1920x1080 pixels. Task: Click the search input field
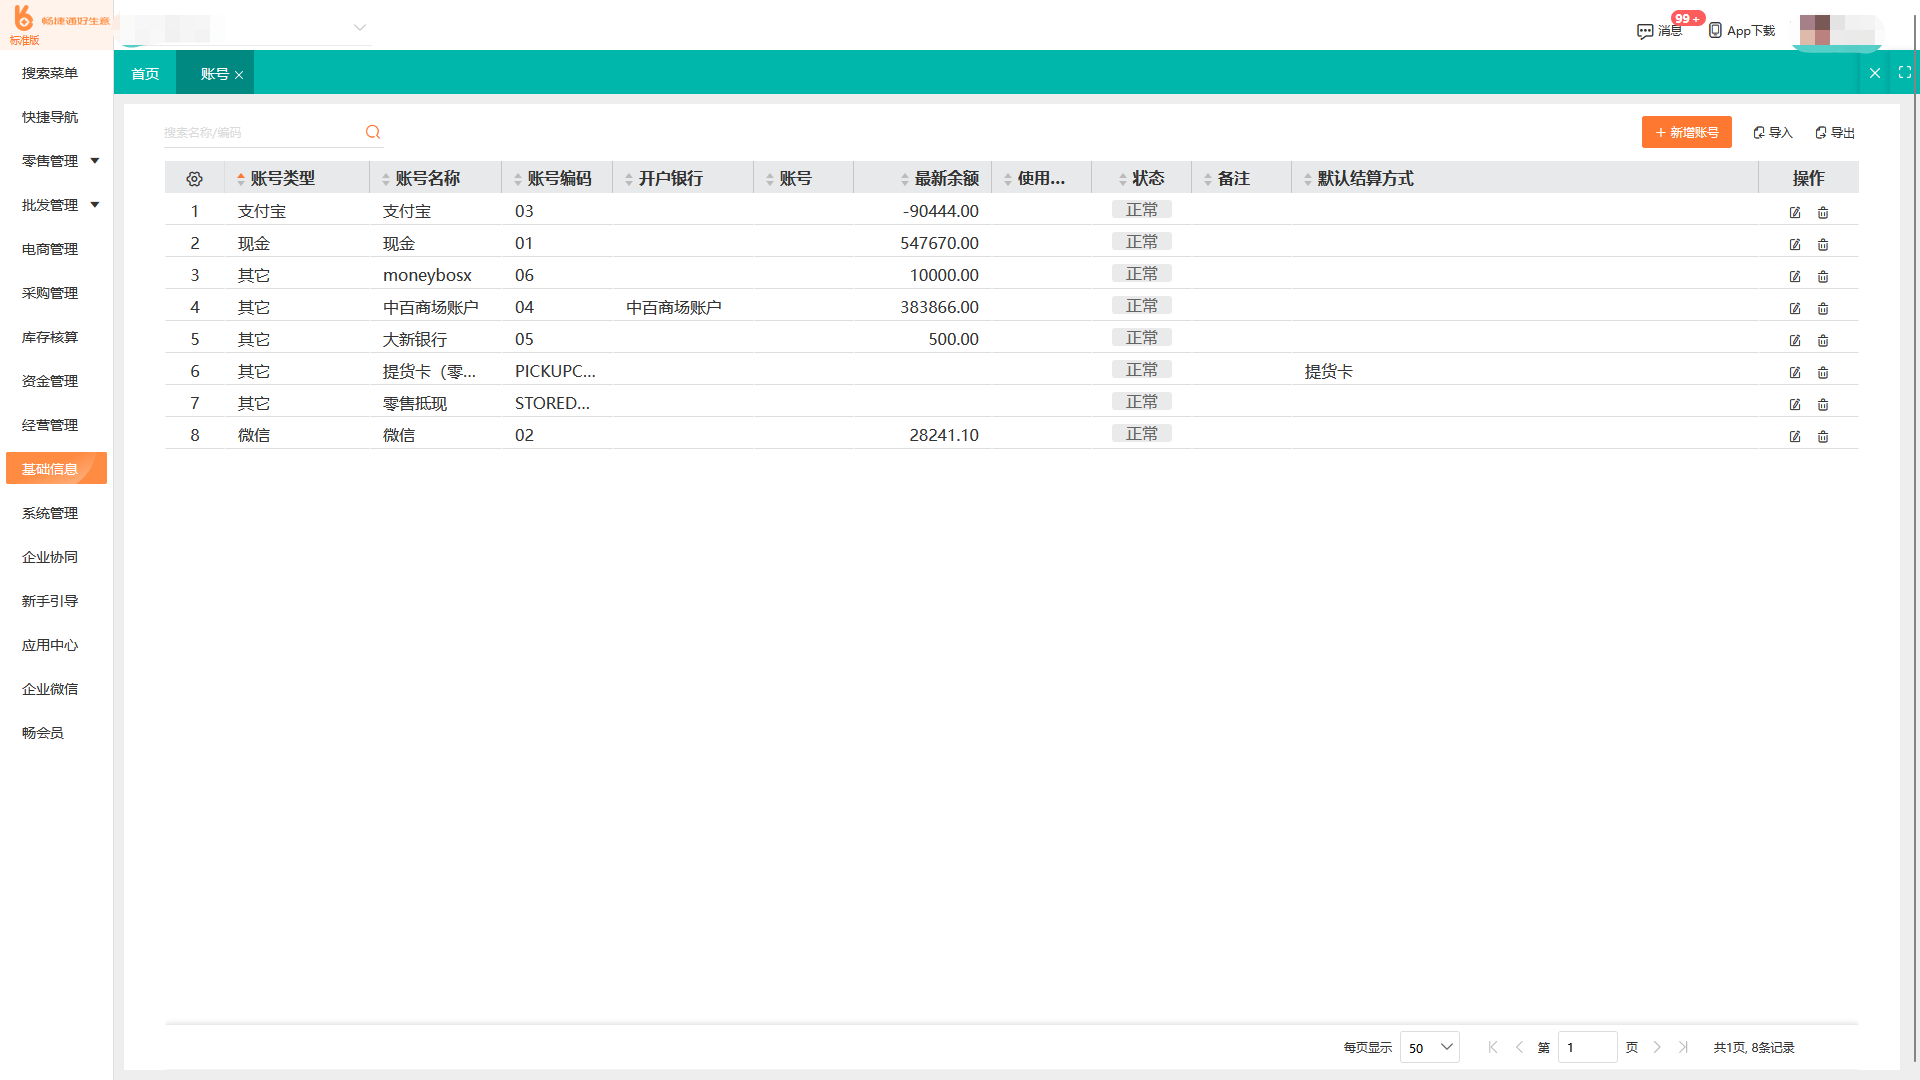258,132
